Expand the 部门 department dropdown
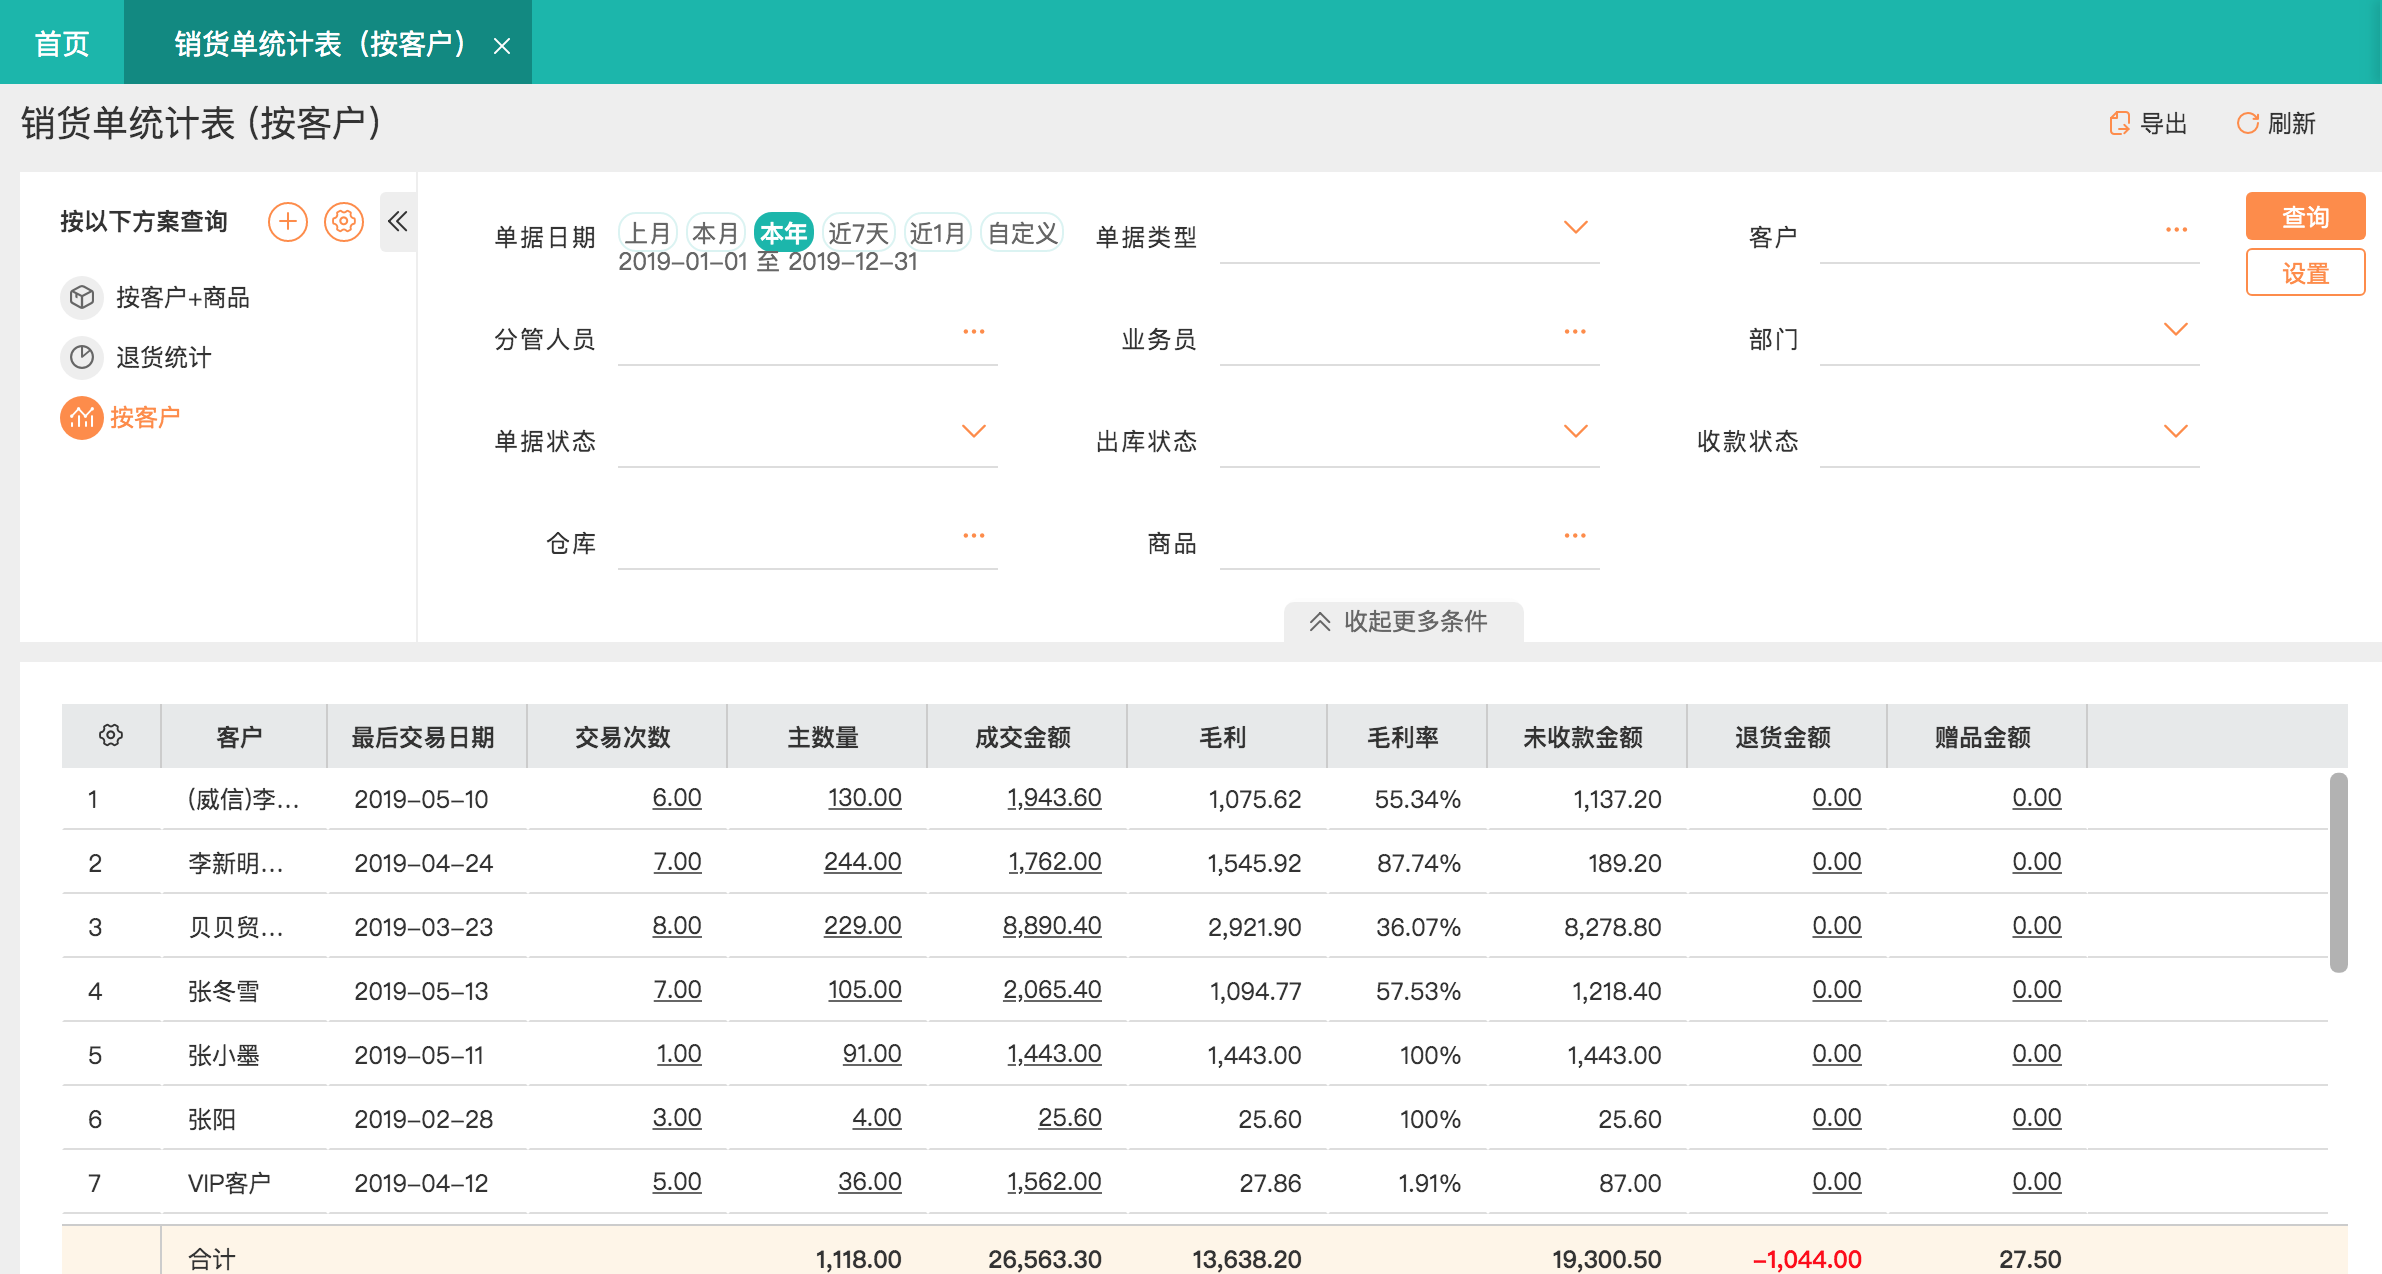This screenshot has width=2382, height=1274. [x=2179, y=334]
